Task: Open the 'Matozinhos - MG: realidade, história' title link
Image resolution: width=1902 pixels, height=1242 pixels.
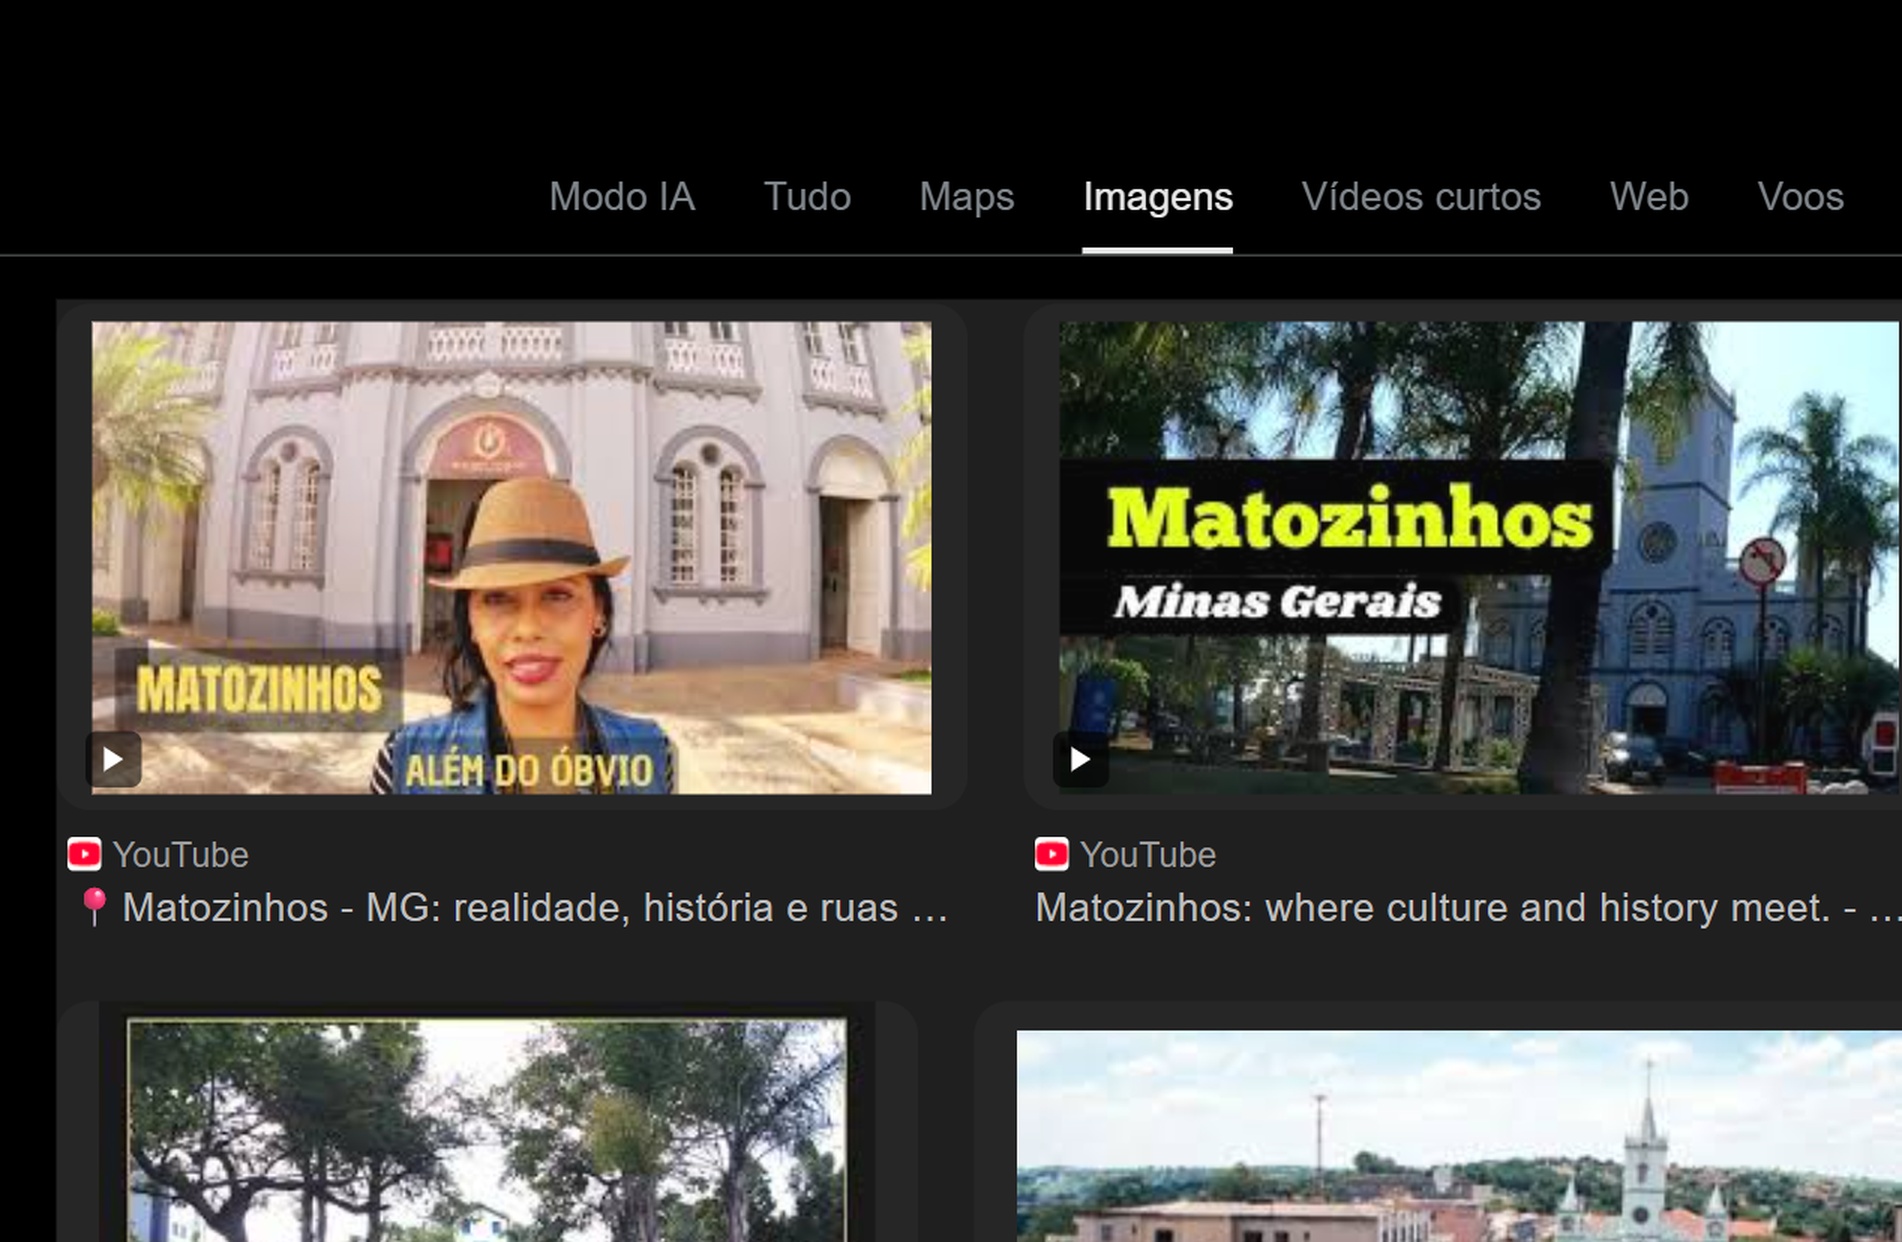Action: pyautogui.click(x=534, y=908)
